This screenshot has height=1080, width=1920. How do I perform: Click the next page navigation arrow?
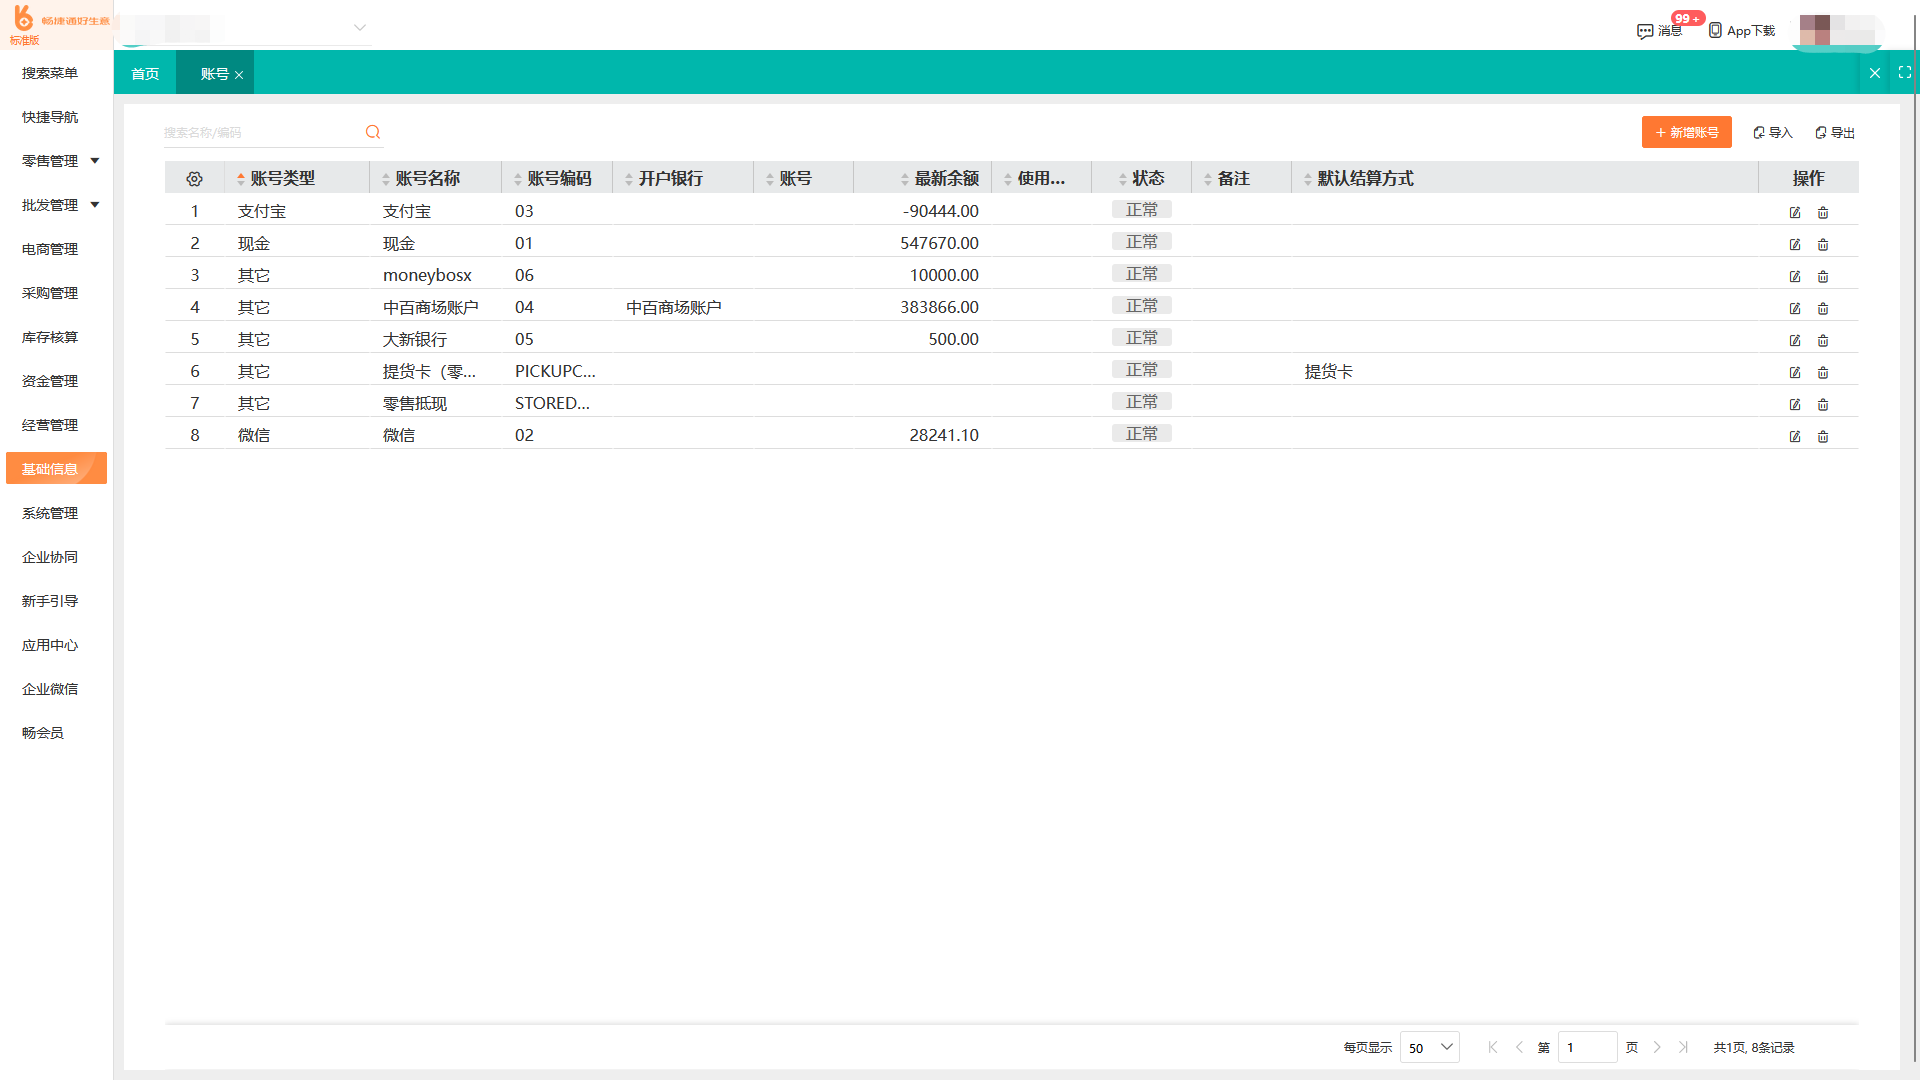pos(1656,1047)
